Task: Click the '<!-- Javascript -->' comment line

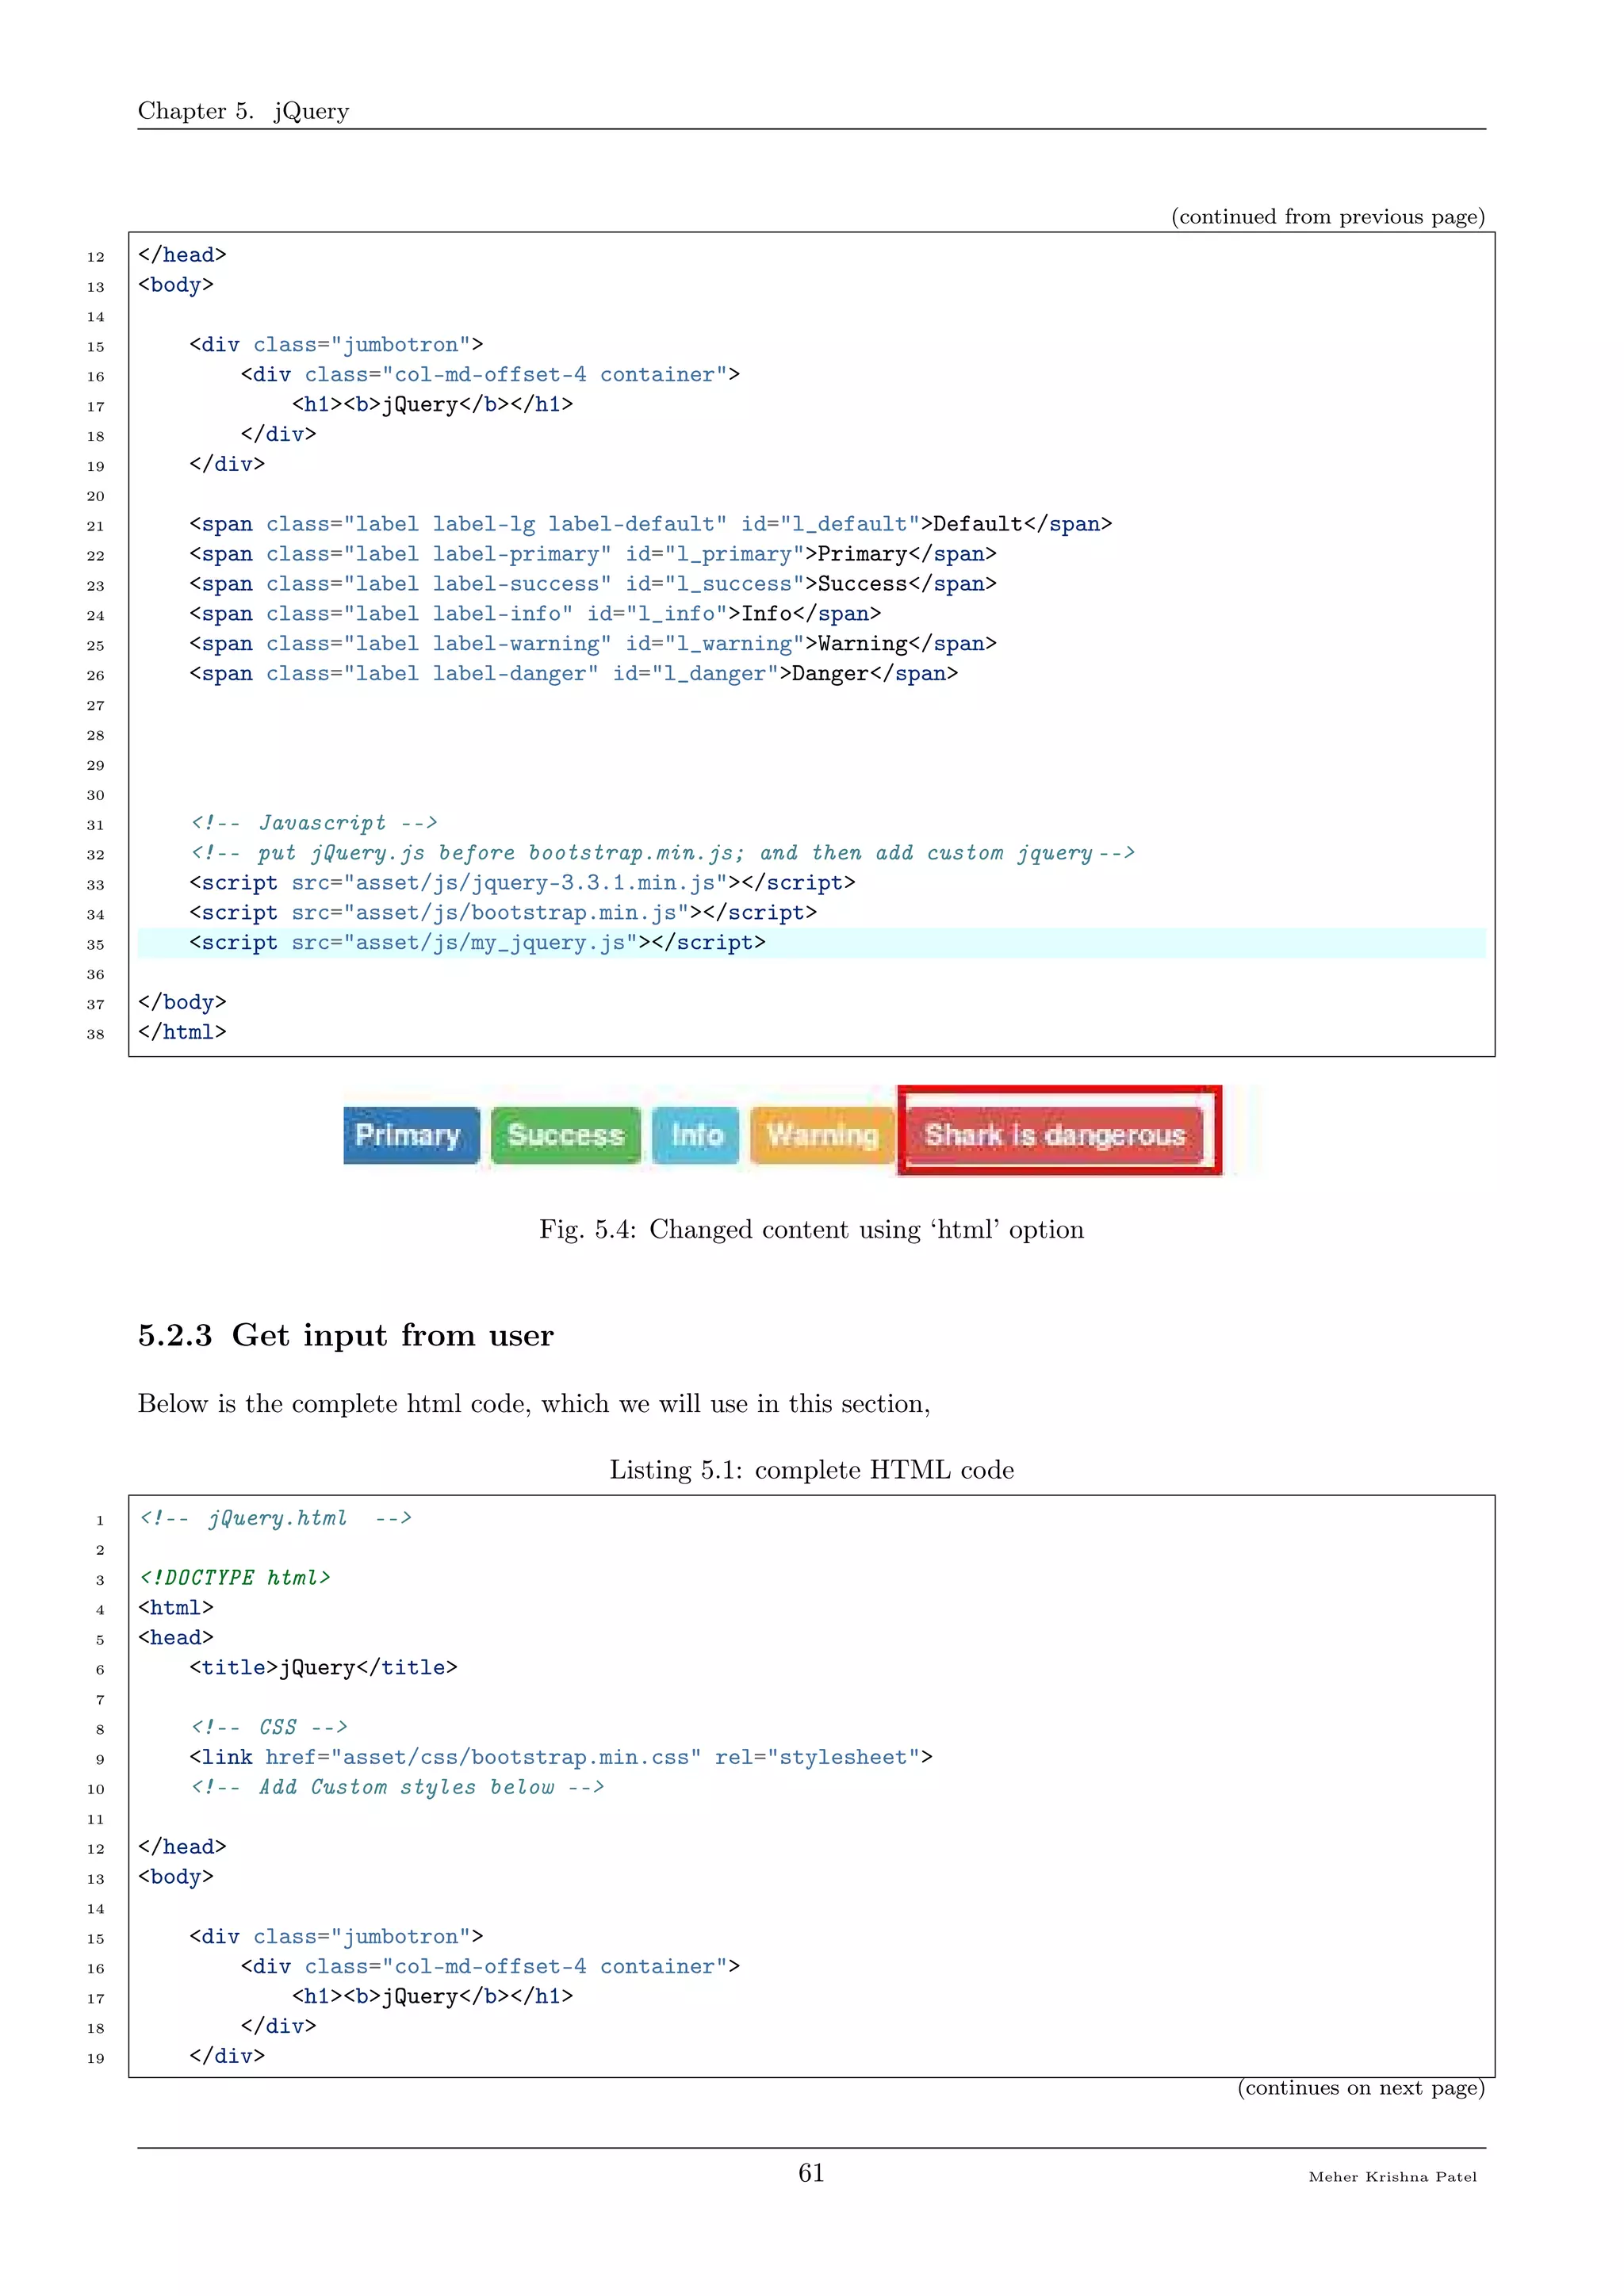Action: click(313, 823)
